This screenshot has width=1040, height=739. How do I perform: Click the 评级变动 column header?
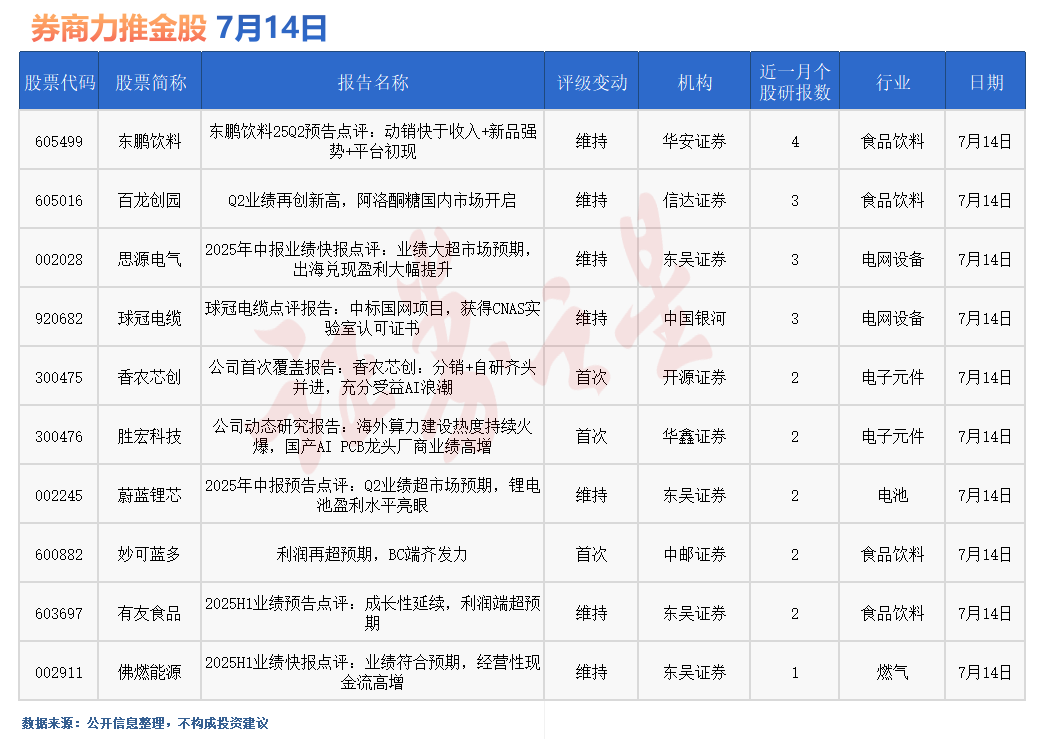point(591,81)
